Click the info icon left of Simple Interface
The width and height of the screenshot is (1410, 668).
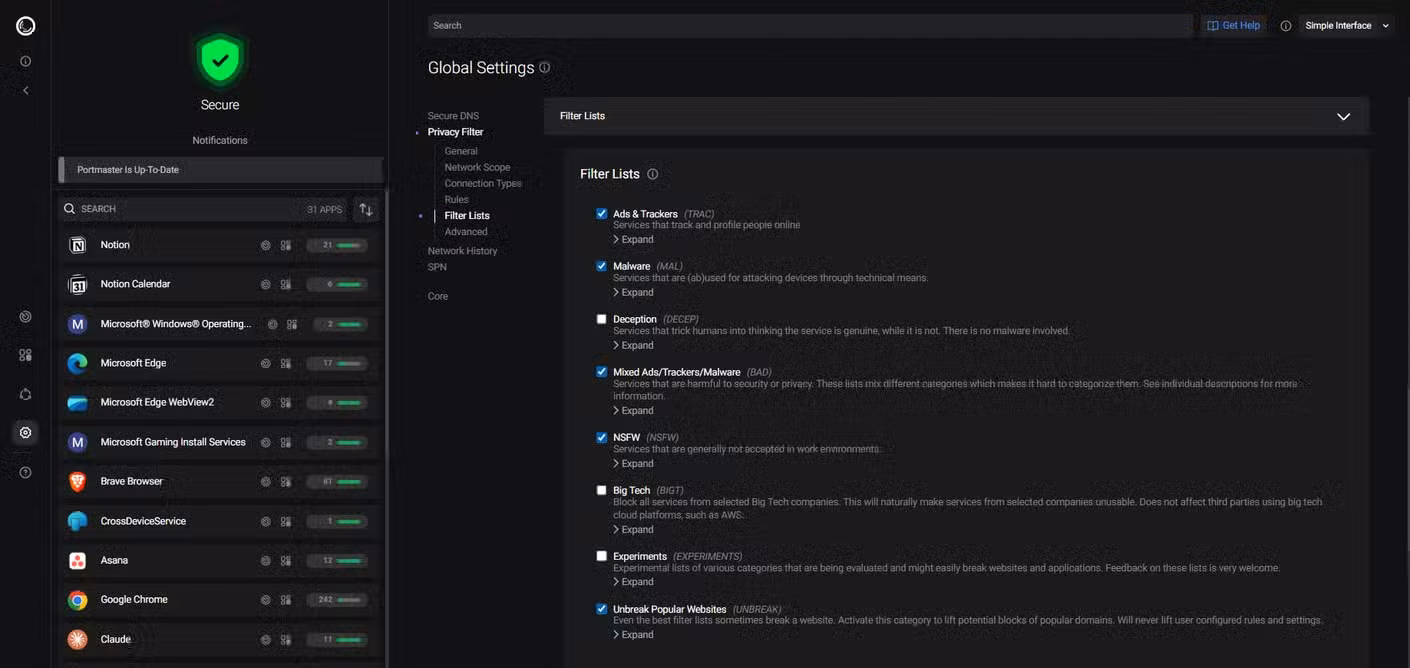(x=1286, y=26)
